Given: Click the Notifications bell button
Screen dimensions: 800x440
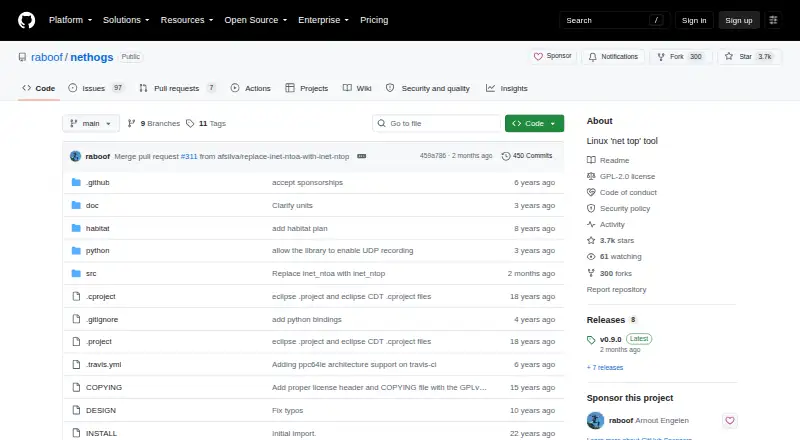Looking at the screenshot, I should point(613,56).
